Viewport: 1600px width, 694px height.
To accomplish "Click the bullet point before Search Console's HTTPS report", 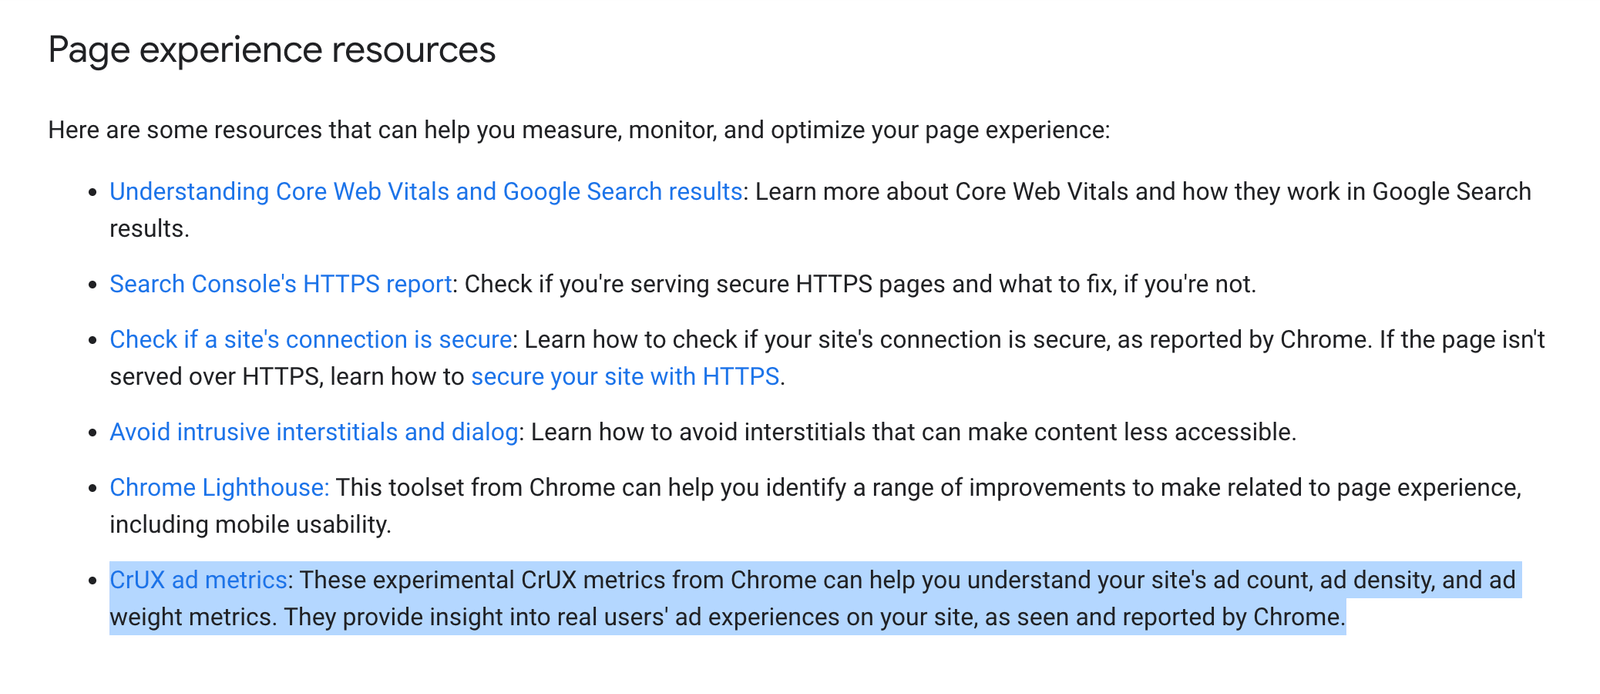I will pos(92,285).
